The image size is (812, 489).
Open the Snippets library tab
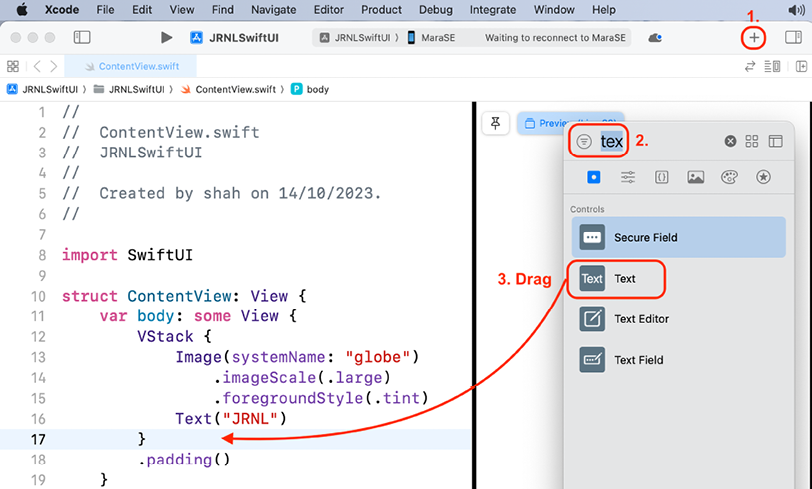661,177
